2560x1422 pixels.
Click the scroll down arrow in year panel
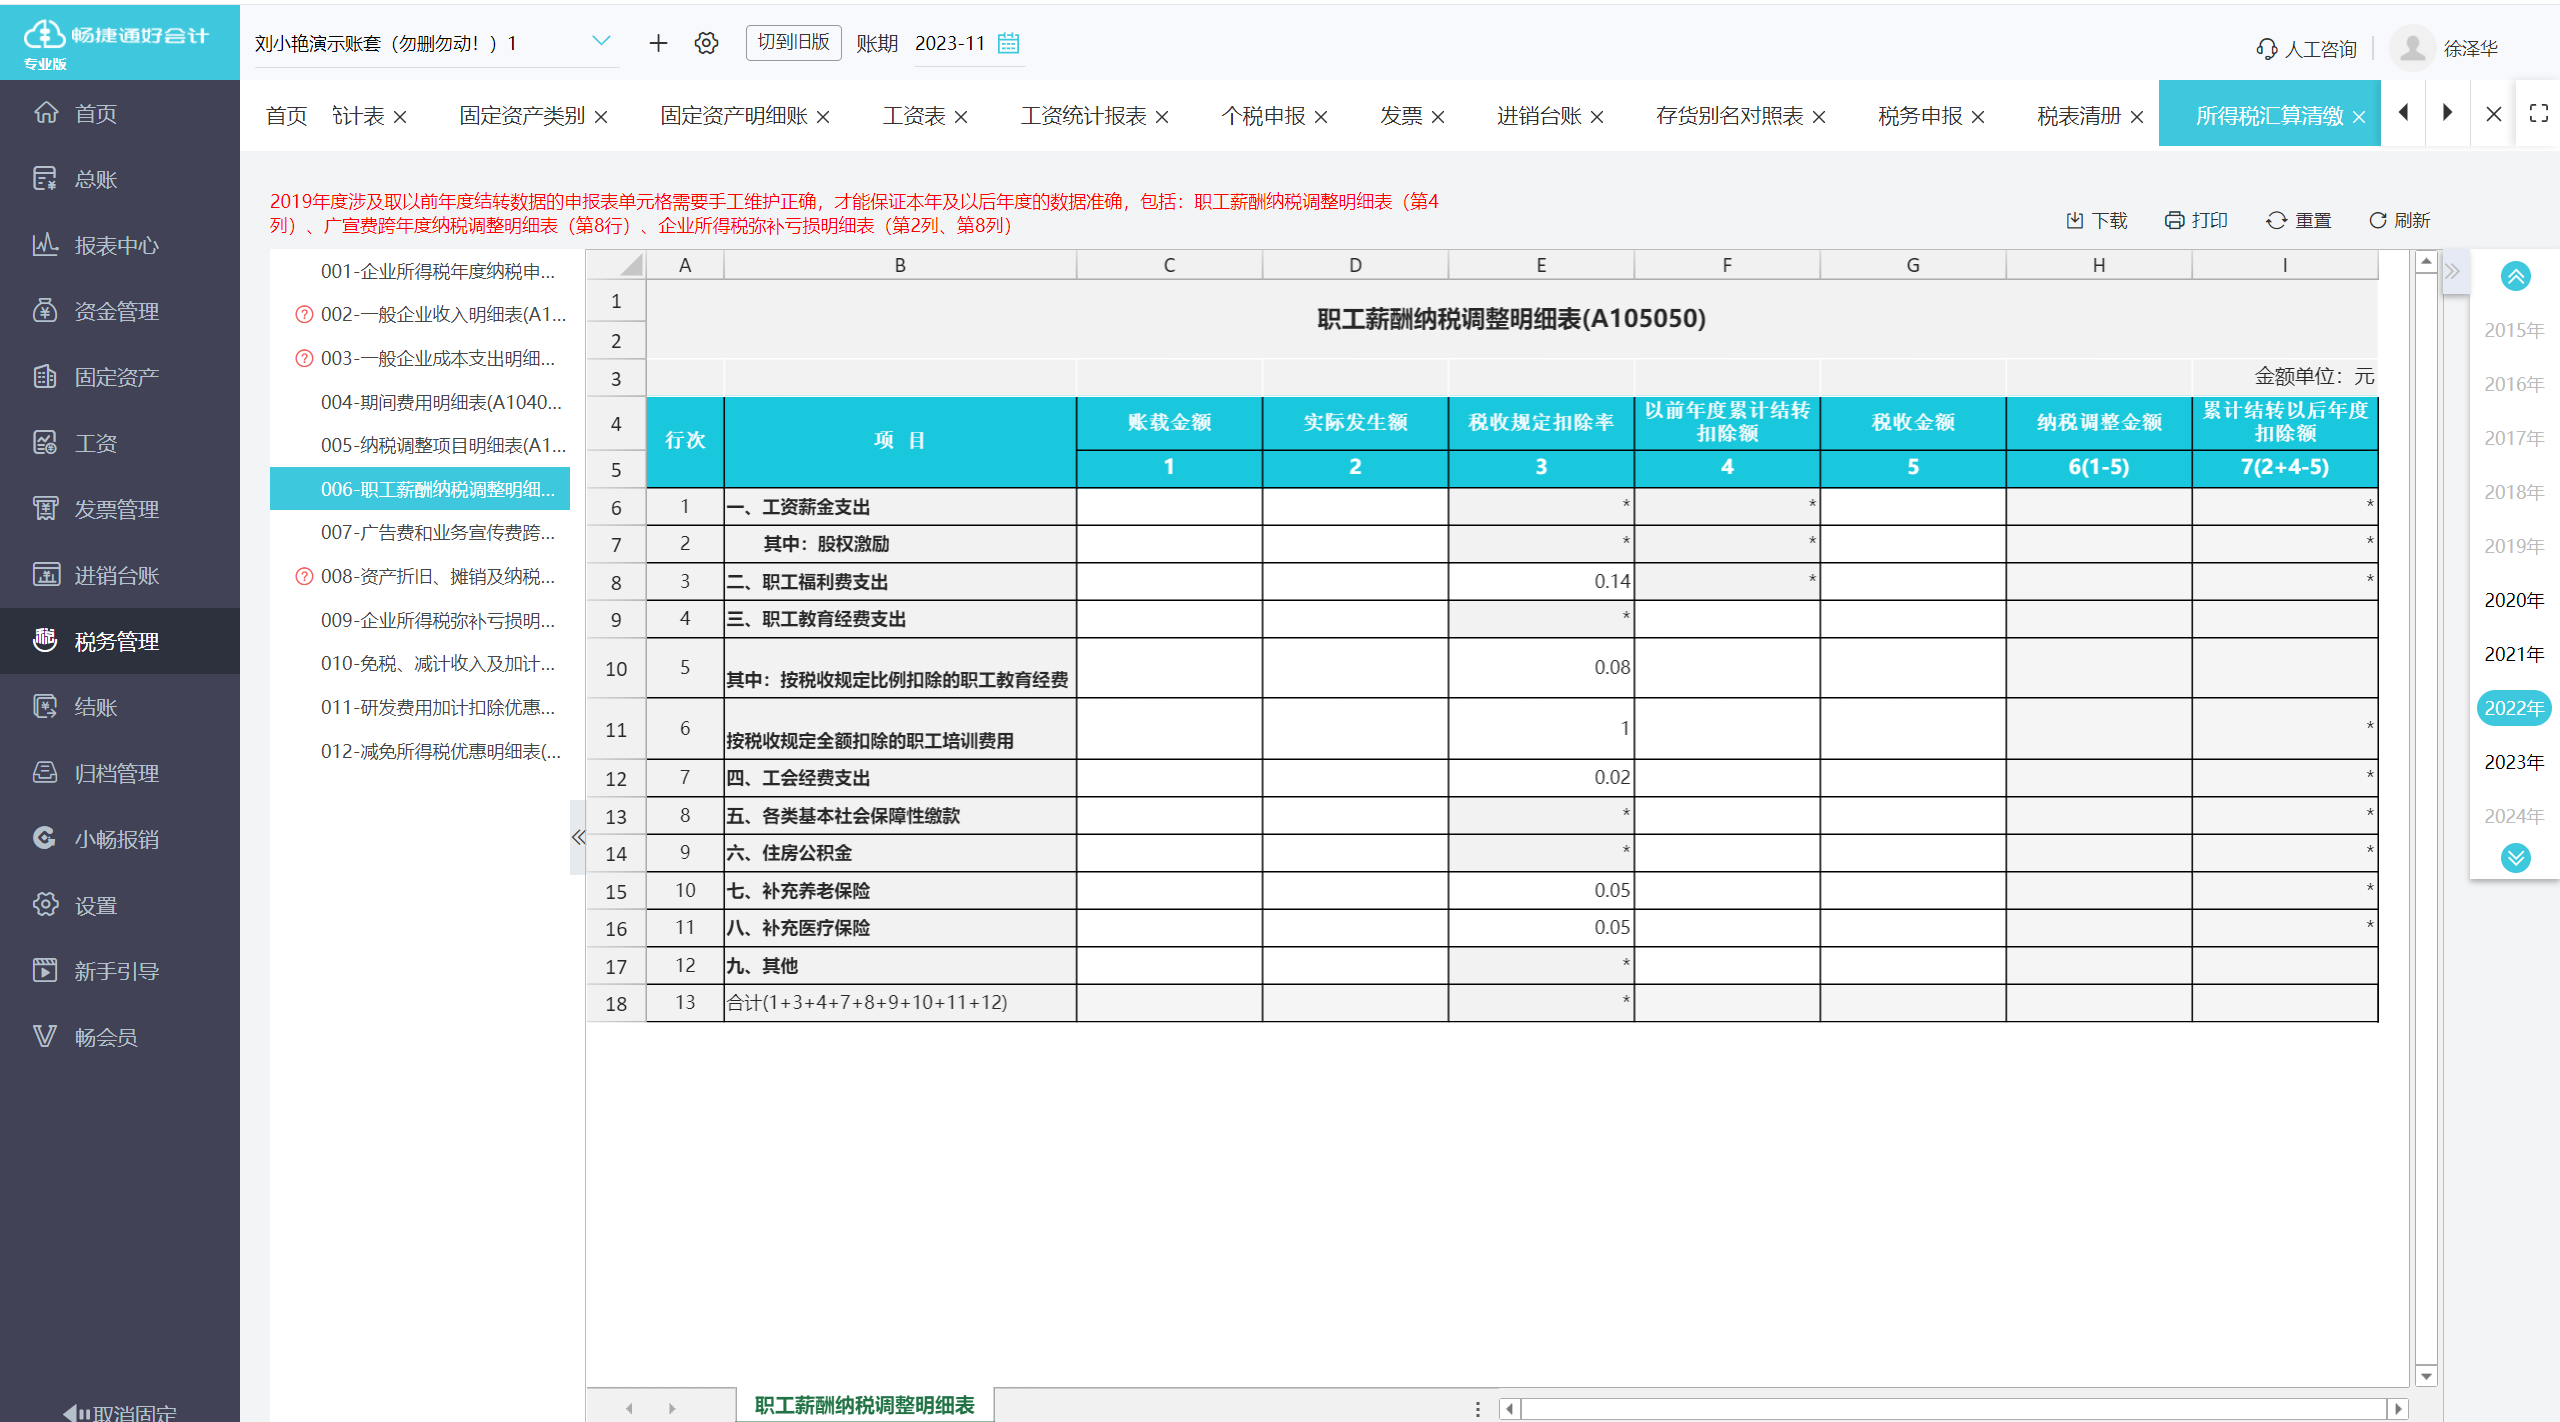click(x=2514, y=858)
